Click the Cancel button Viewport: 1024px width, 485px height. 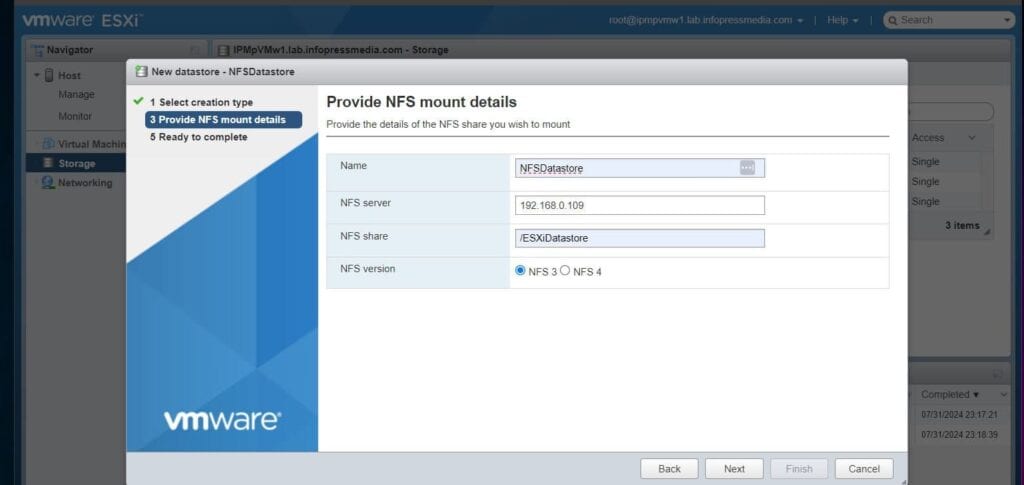point(864,469)
